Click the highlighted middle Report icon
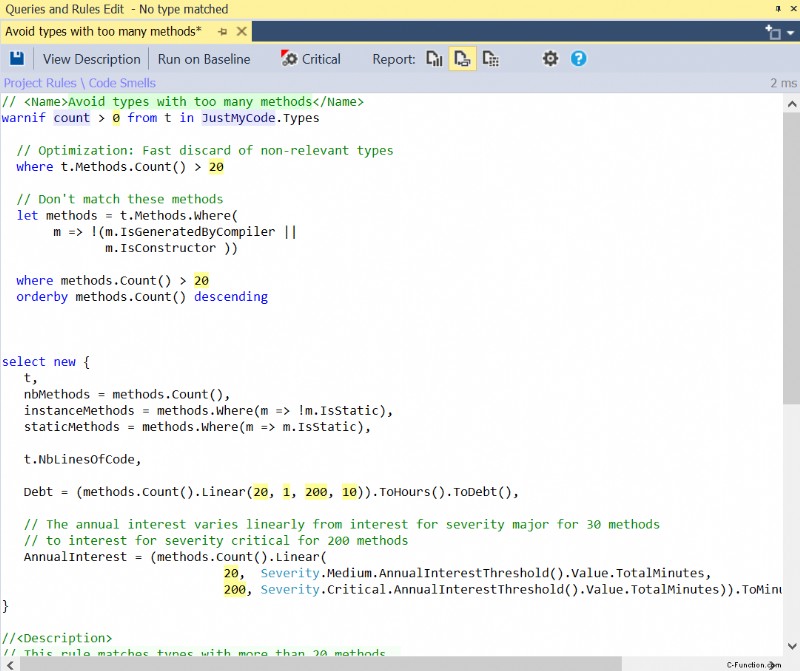Image resolution: width=800 pixels, height=671 pixels. [461, 59]
